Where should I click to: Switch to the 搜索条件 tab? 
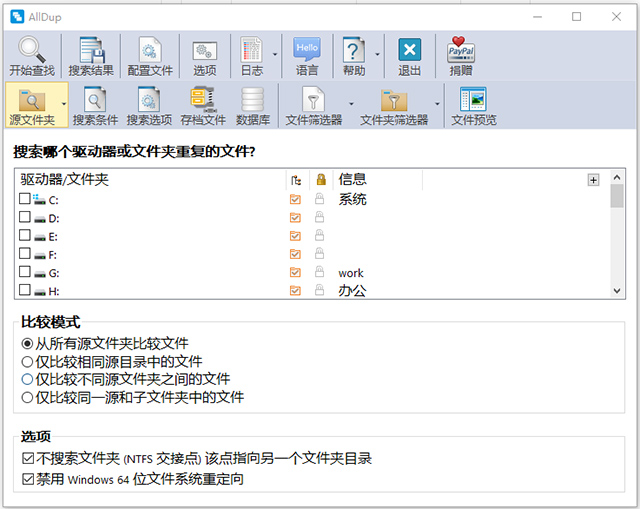point(95,105)
